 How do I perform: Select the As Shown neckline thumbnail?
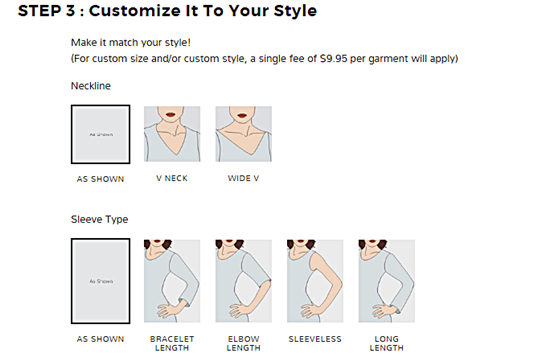(x=100, y=134)
